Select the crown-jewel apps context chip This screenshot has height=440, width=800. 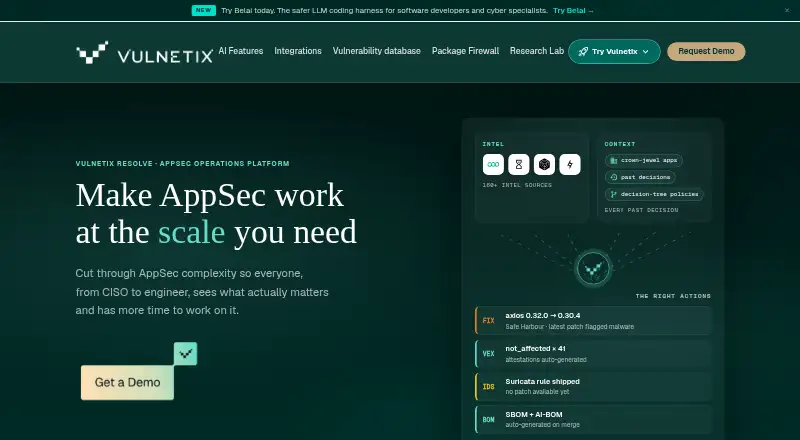(x=643, y=160)
